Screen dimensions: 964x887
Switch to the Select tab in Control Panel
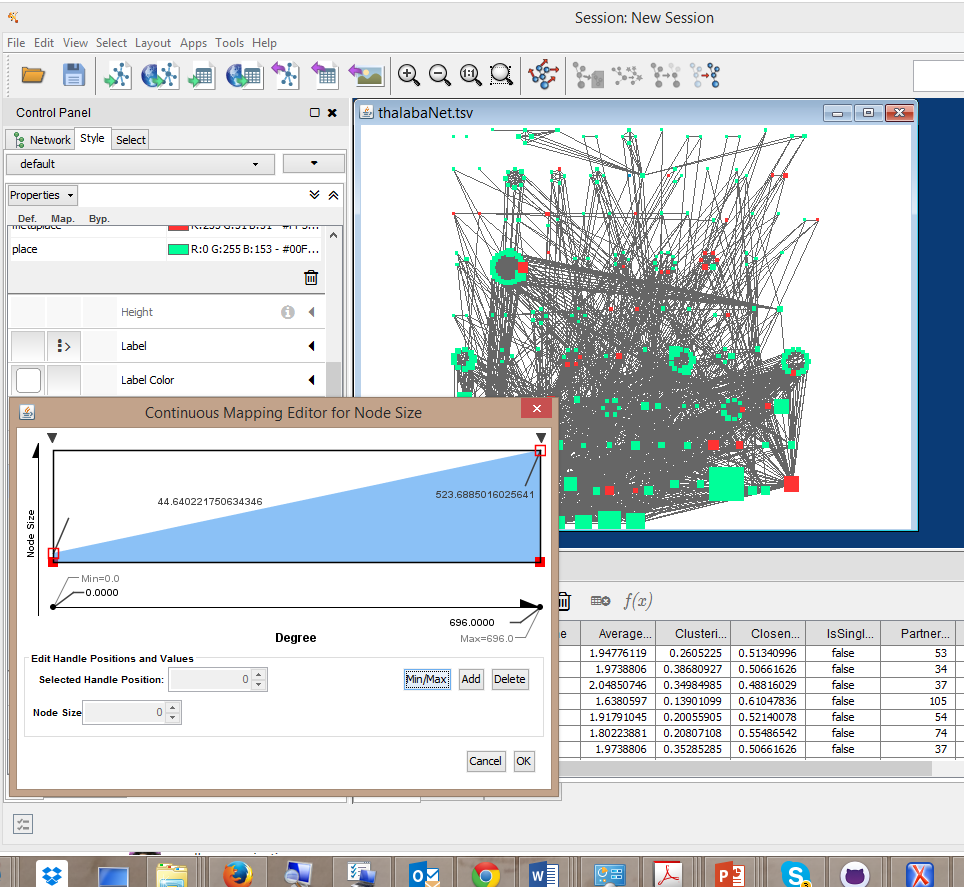pyautogui.click(x=130, y=139)
